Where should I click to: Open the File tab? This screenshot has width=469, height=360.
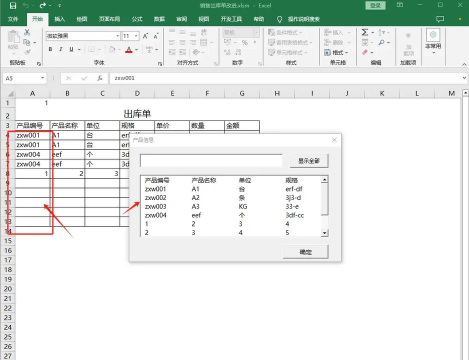pos(13,19)
